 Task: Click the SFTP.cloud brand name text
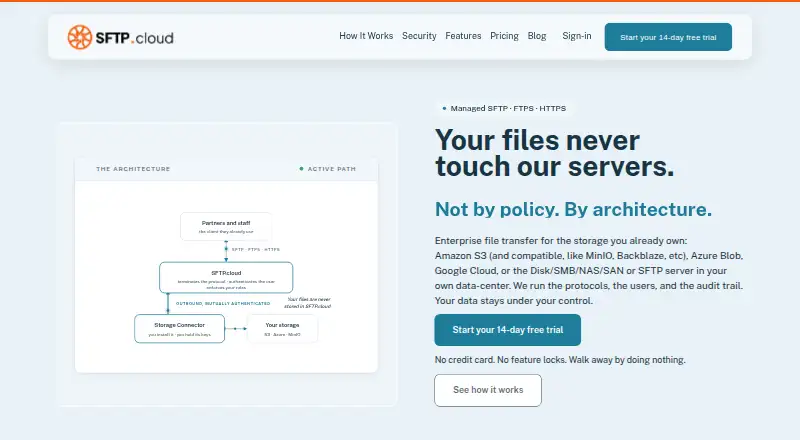tap(135, 38)
